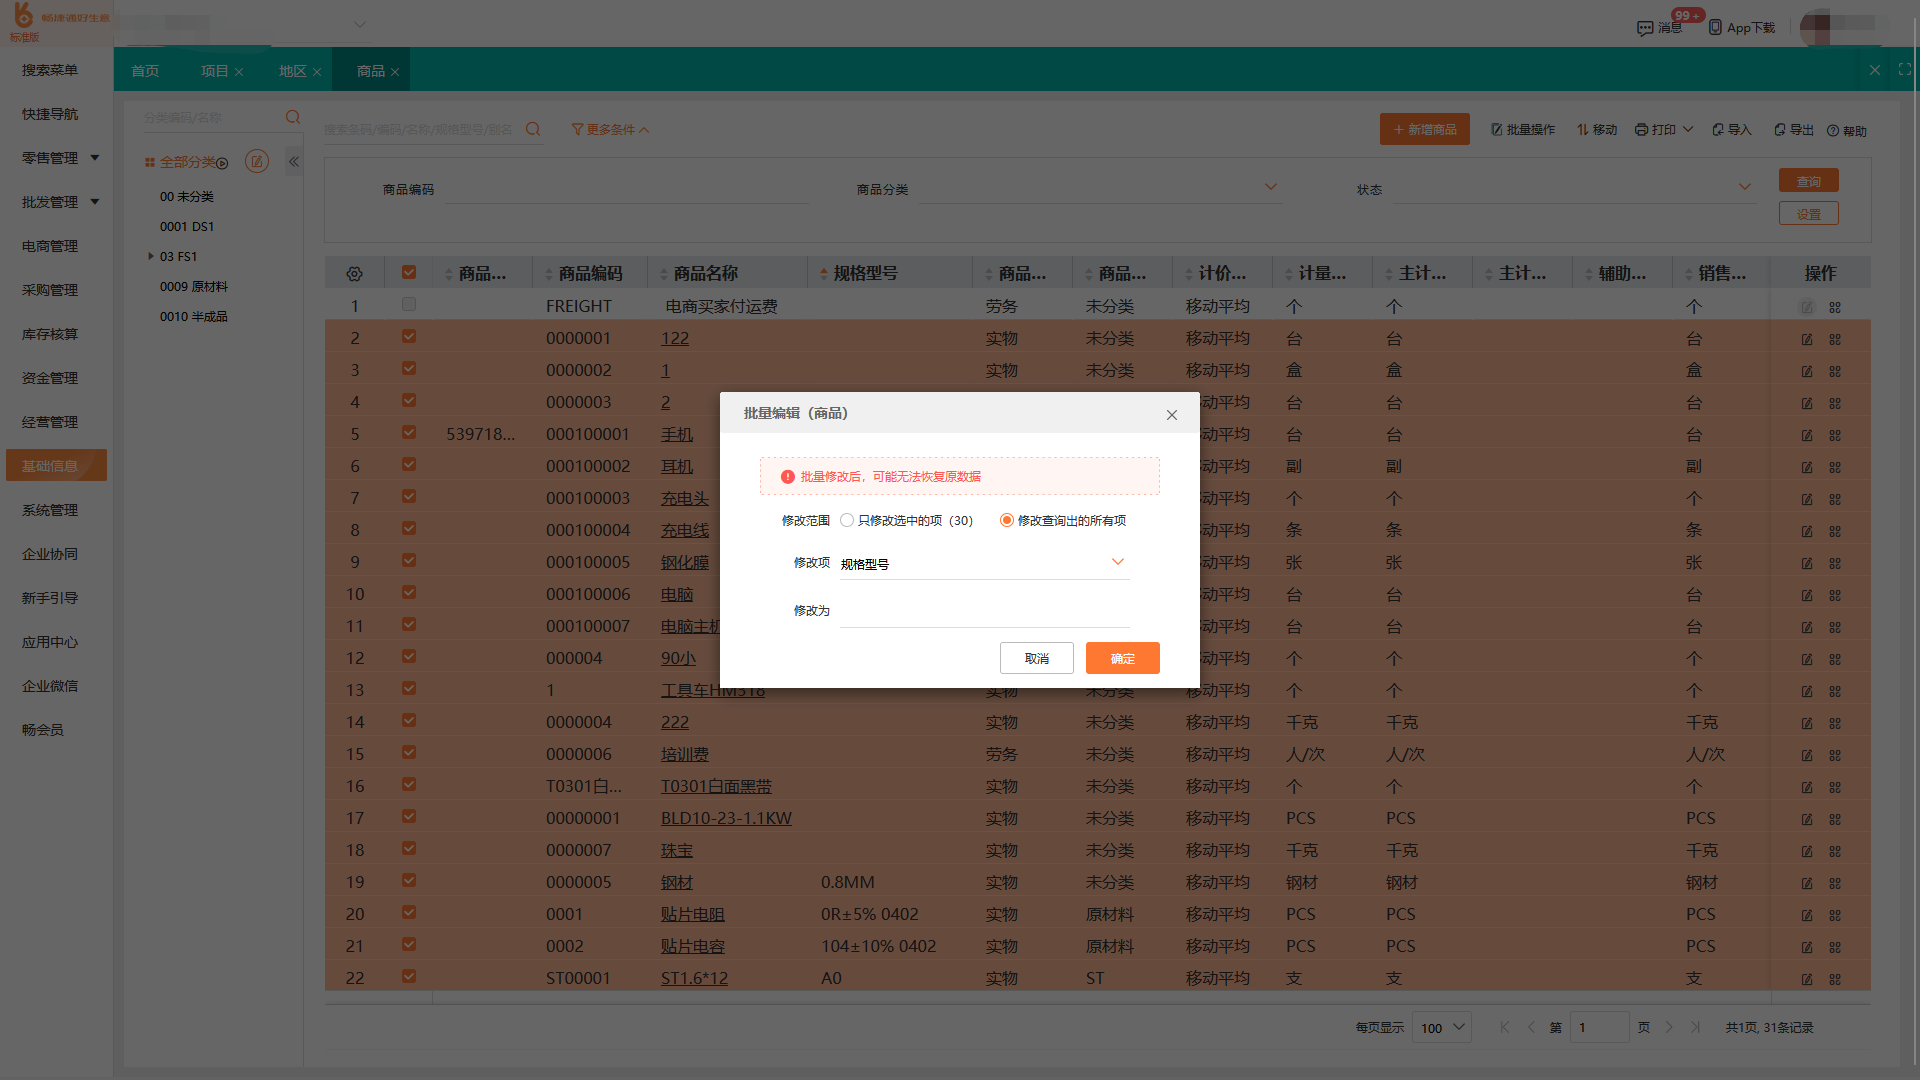Click the 确定 button in dialog
Screen dimensions: 1920x1080
pyautogui.click(x=1122, y=658)
